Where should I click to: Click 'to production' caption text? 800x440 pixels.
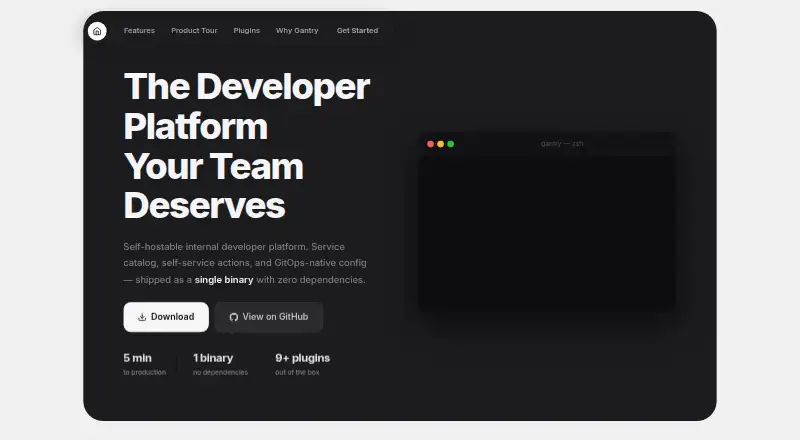[144, 372]
